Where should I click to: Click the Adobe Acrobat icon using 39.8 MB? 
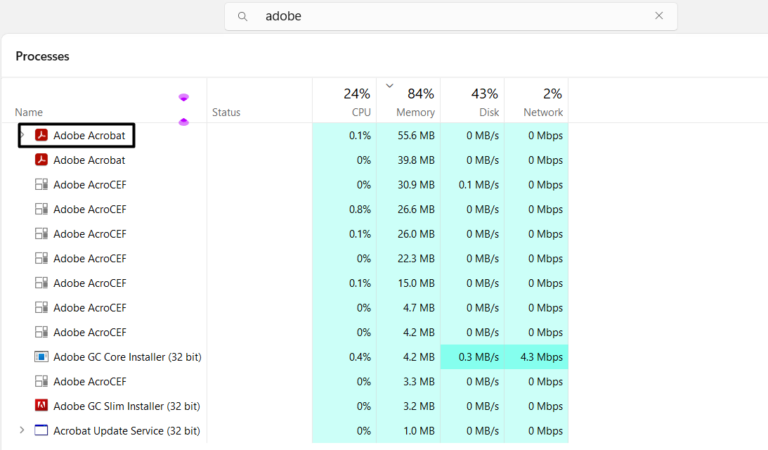pyautogui.click(x=42, y=160)
